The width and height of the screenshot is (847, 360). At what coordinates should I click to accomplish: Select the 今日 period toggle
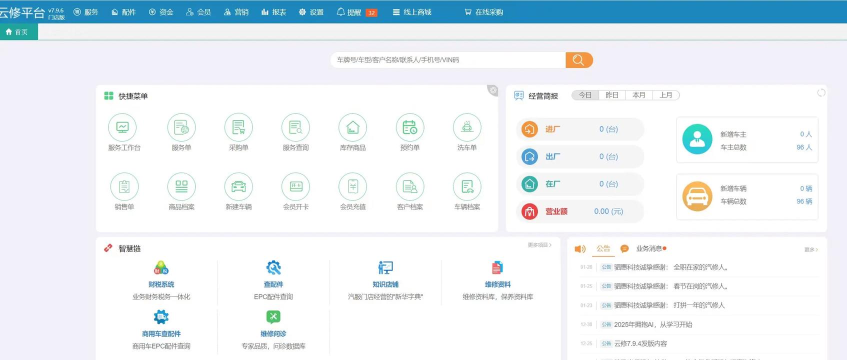(585, 95)
